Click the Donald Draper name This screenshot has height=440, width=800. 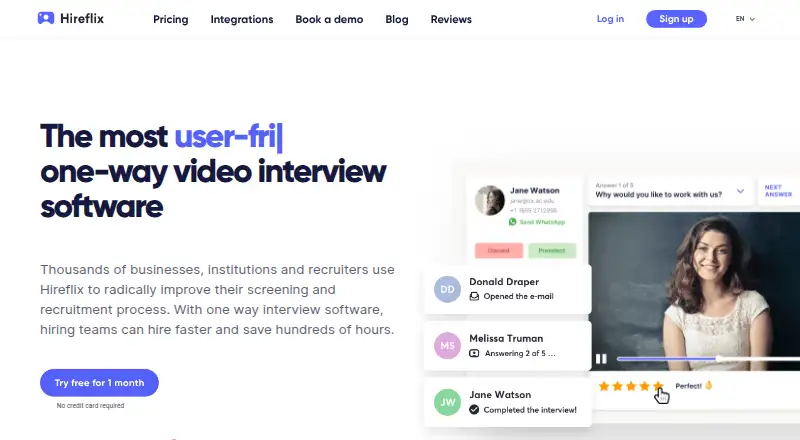(x=504, y=282)
